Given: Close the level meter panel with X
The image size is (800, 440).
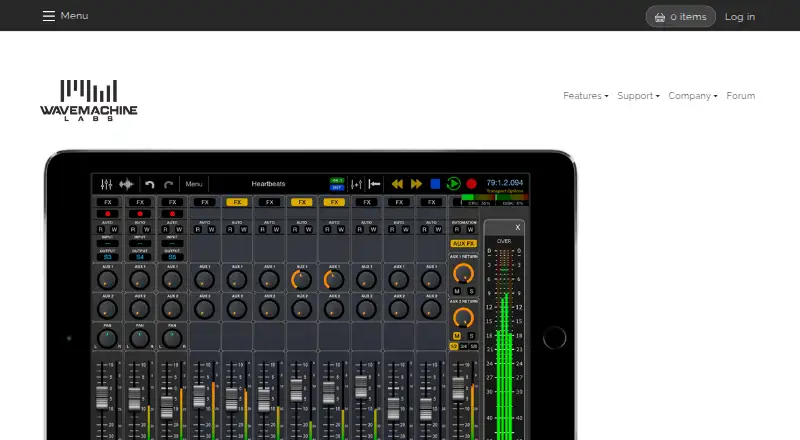Looking at the screenshot, I should point(518,227).
